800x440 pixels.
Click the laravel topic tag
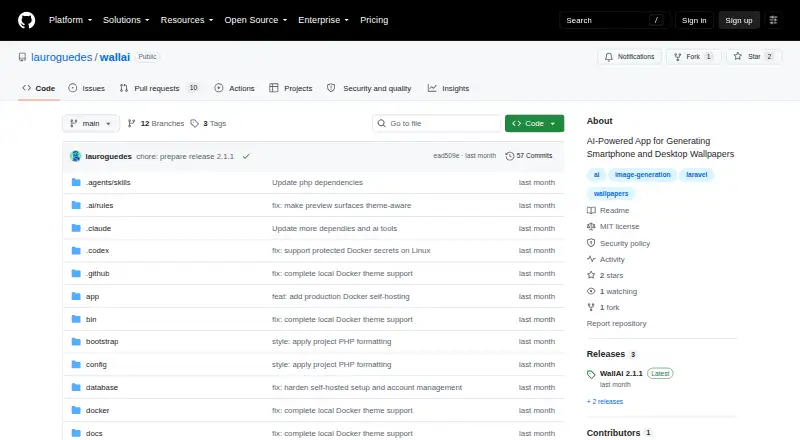point(696,175)
